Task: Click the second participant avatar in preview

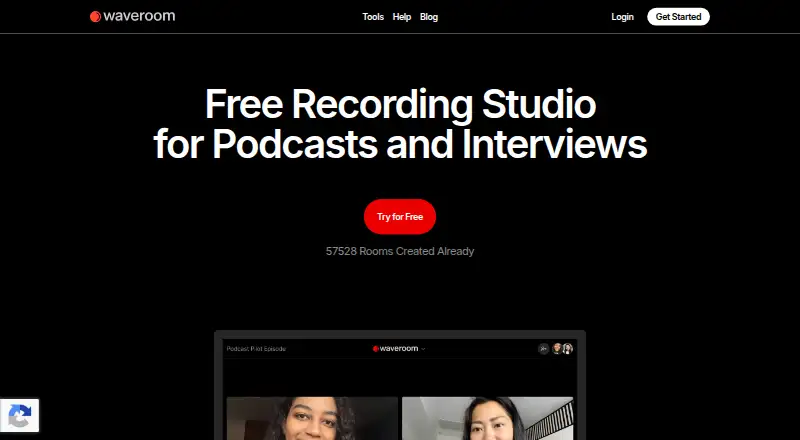Action: (x=567, y=349)
